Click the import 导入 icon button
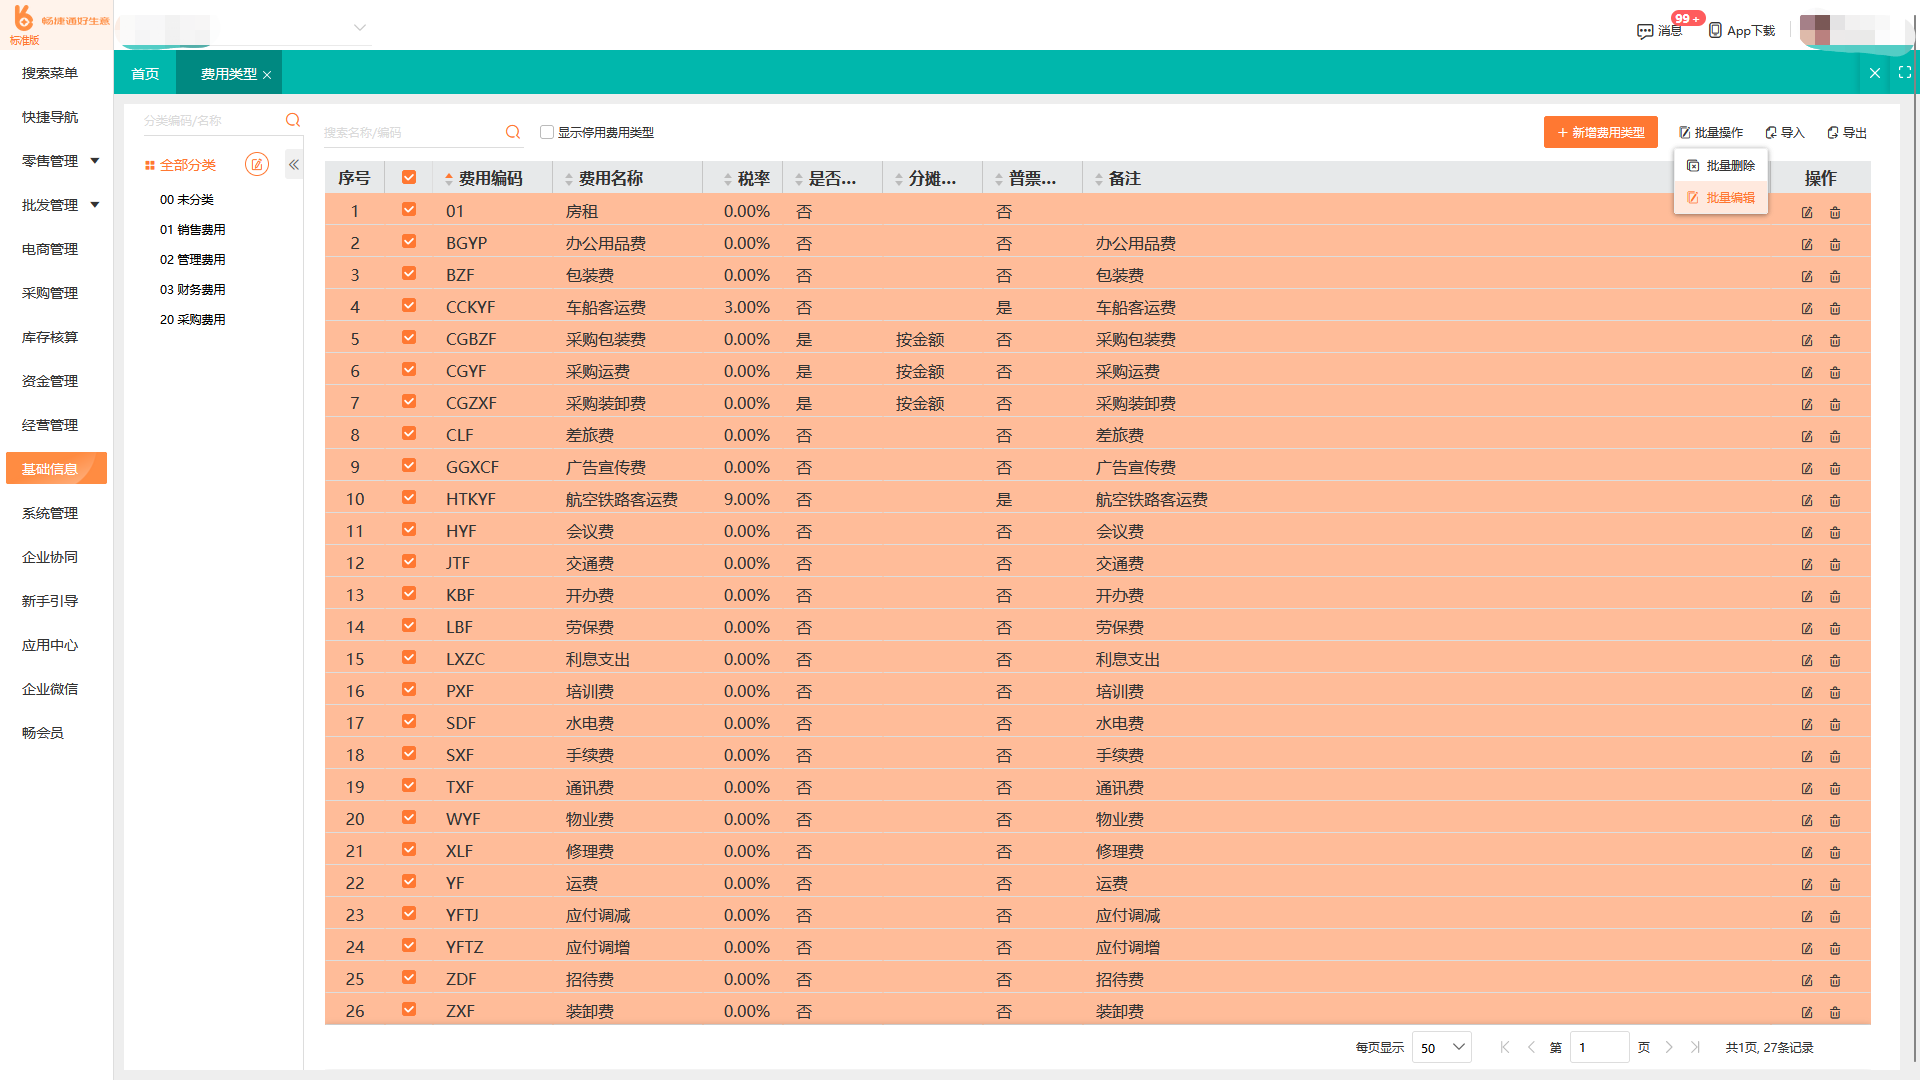This screenshot has height=1080, width=1920. coord(1785,131)
